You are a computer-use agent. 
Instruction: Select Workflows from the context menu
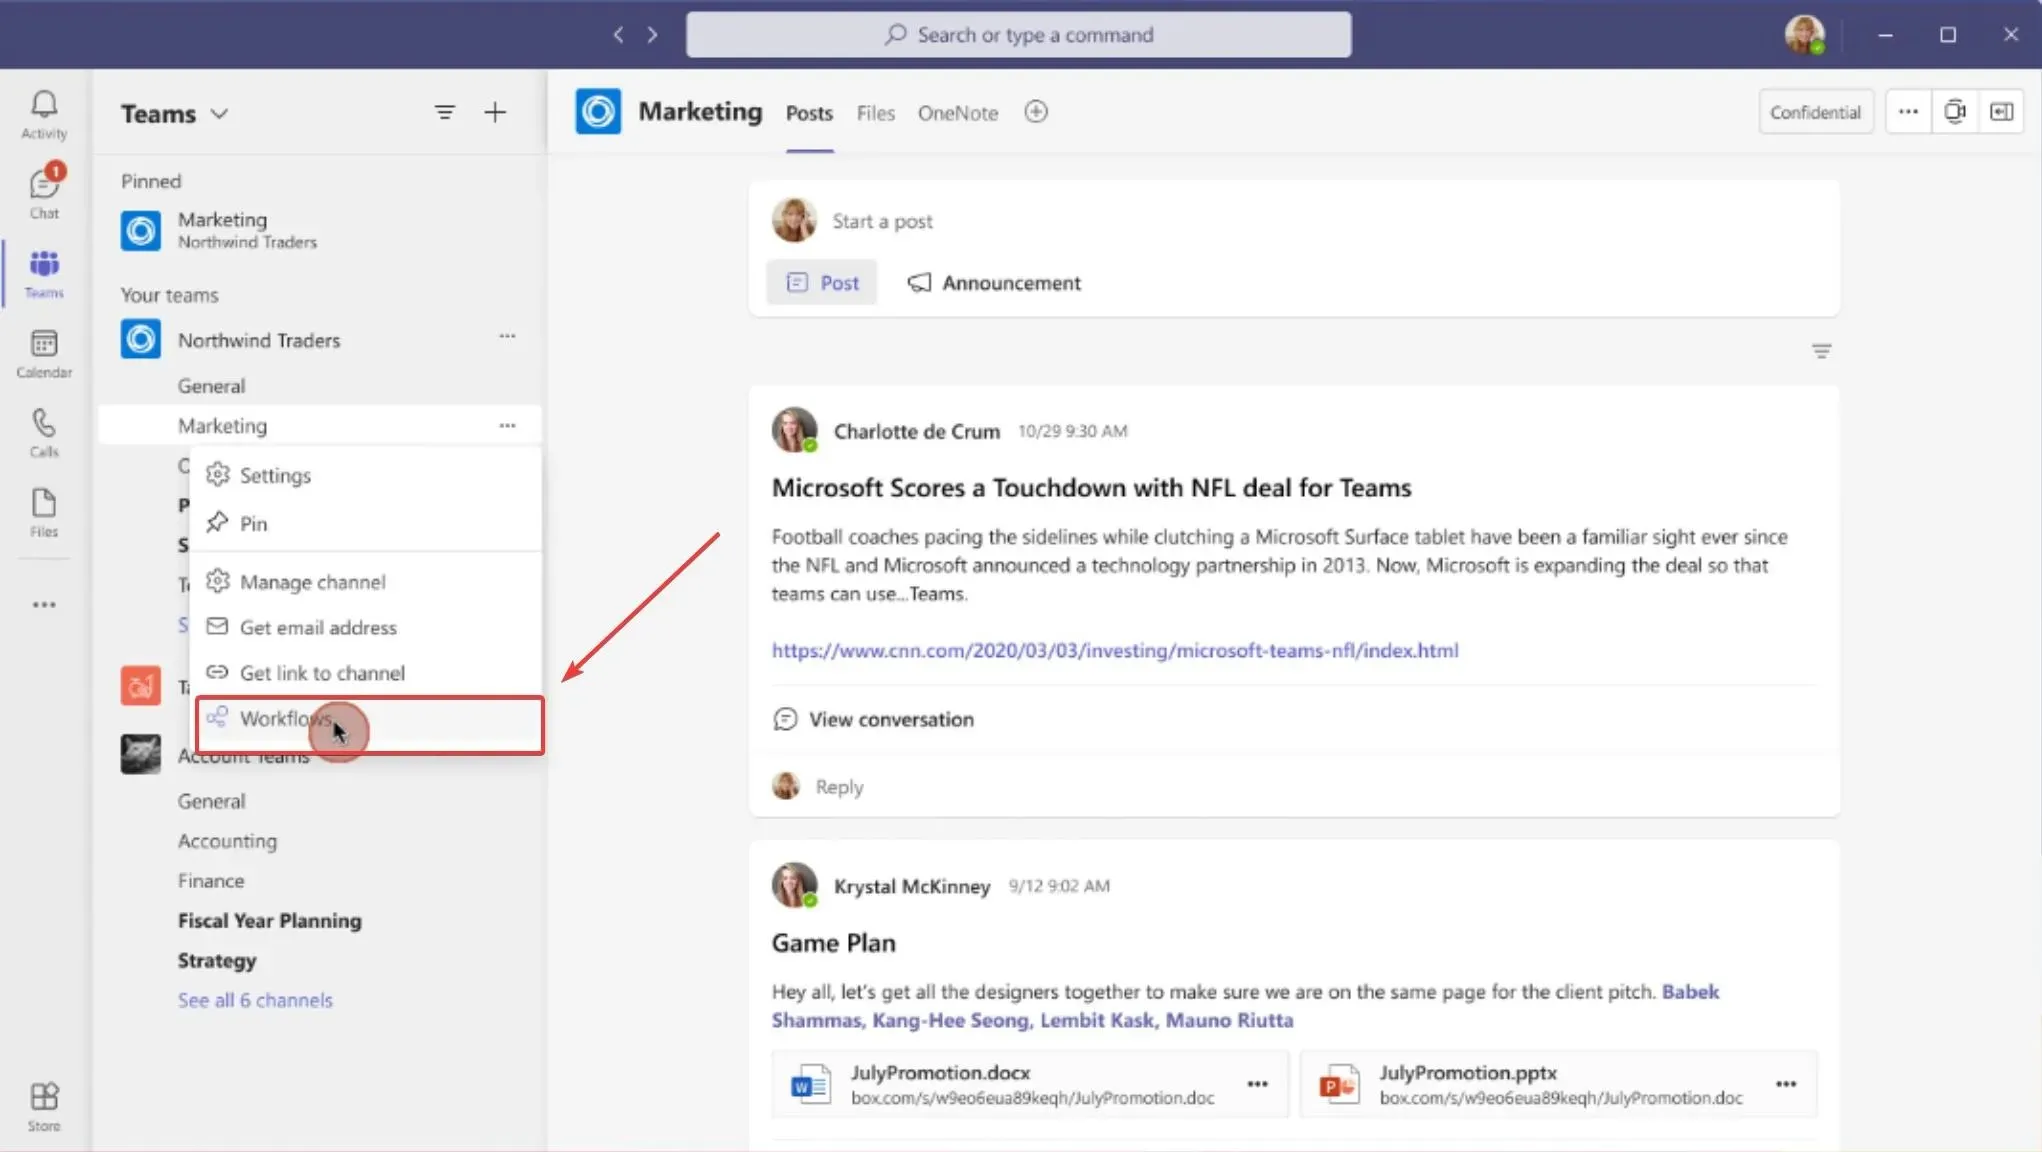[286, 717]
